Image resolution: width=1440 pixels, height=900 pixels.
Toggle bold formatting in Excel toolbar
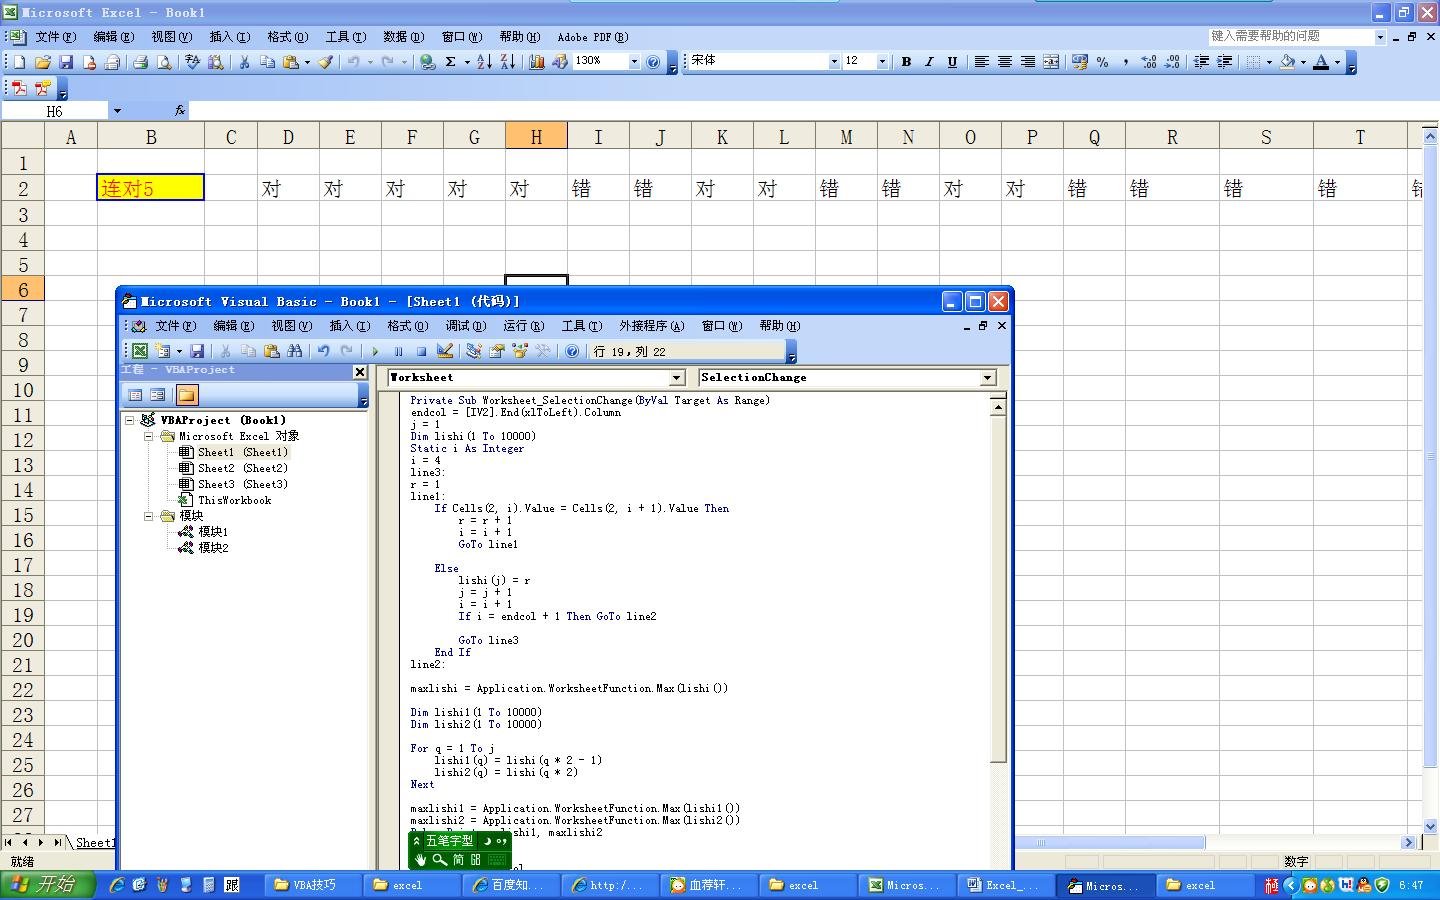(x=906, y=62)
